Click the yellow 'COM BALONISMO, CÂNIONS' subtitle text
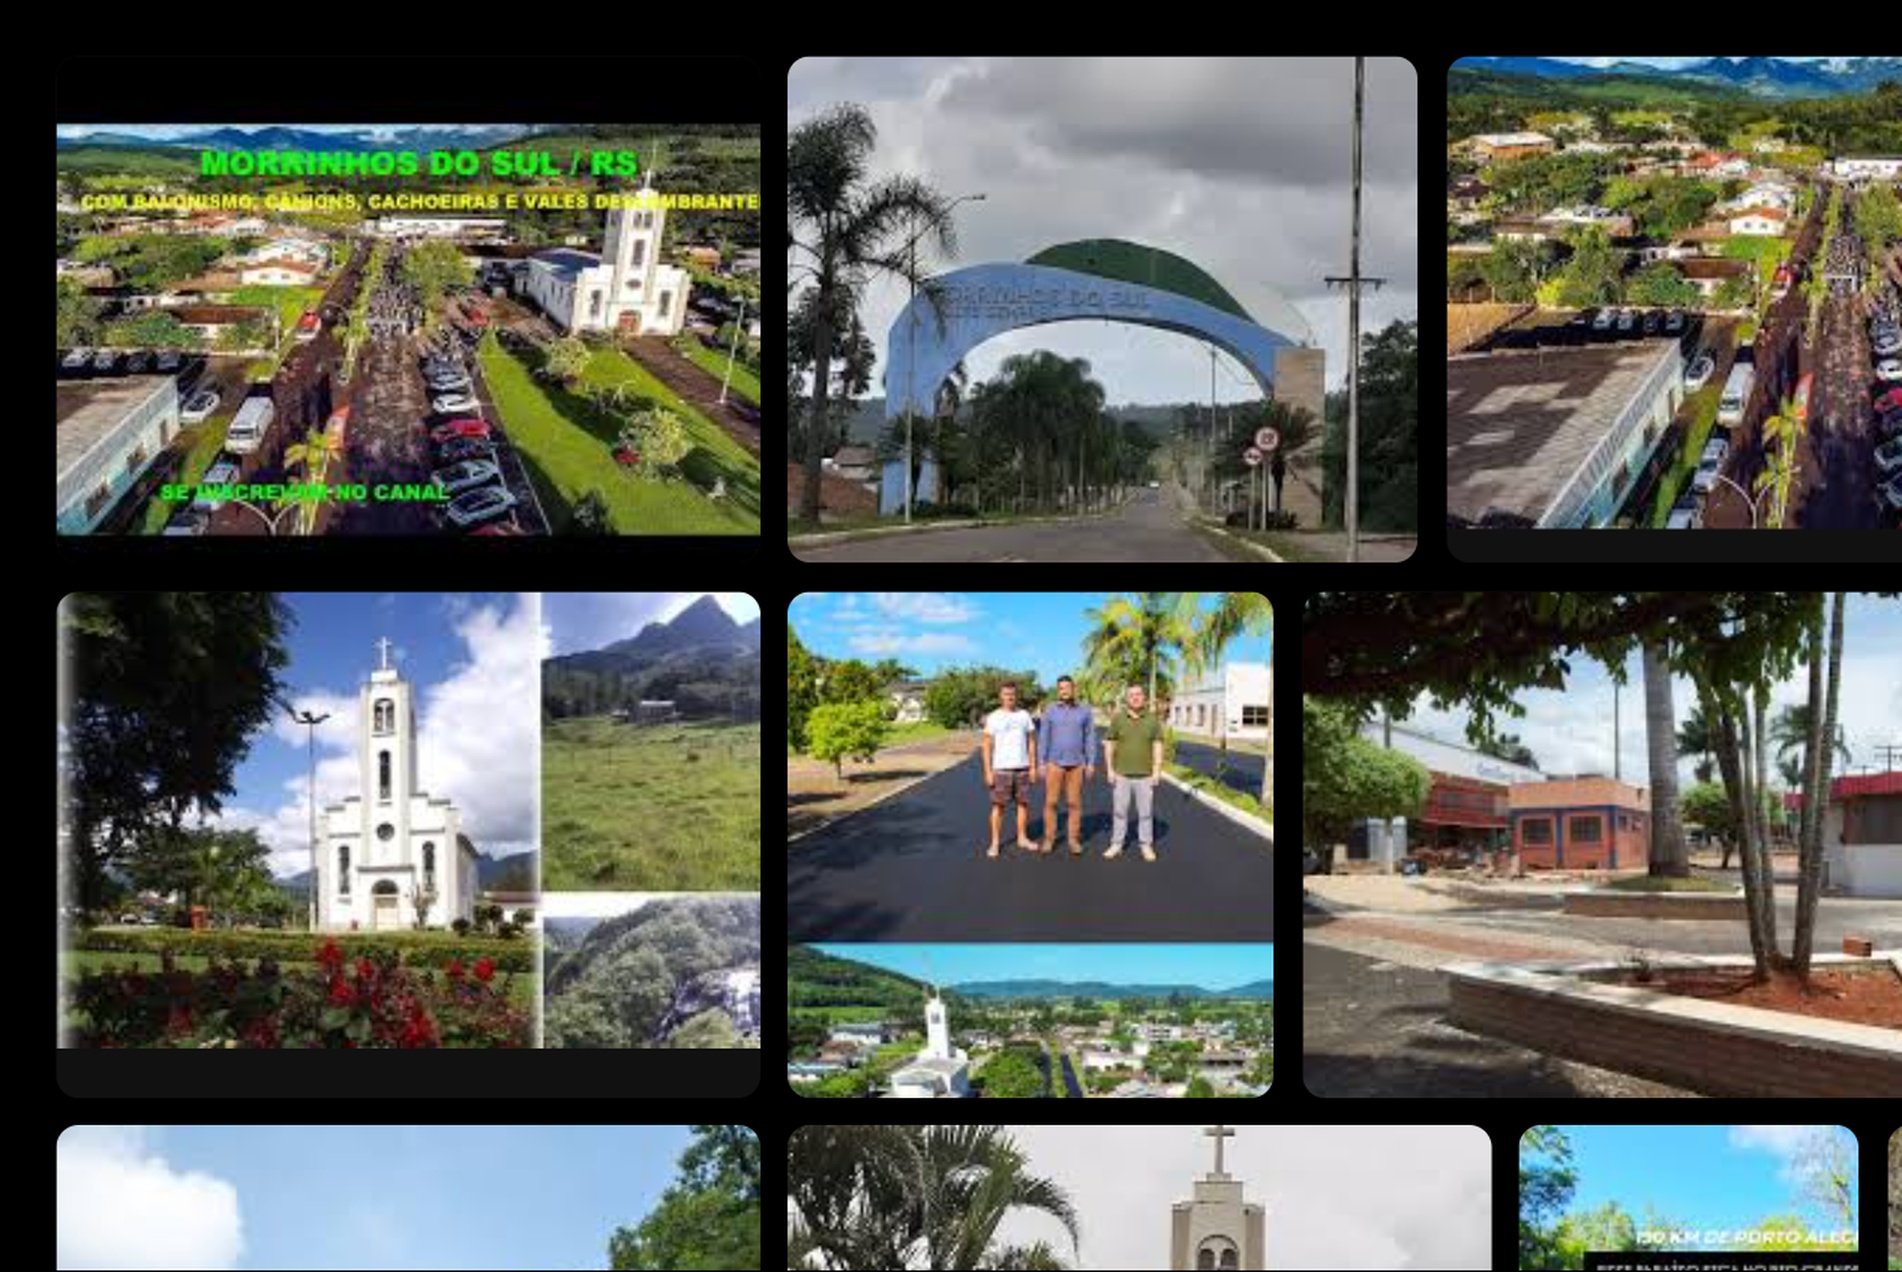The height and width of the screenshot is (1272, 1902). (418, 202)
